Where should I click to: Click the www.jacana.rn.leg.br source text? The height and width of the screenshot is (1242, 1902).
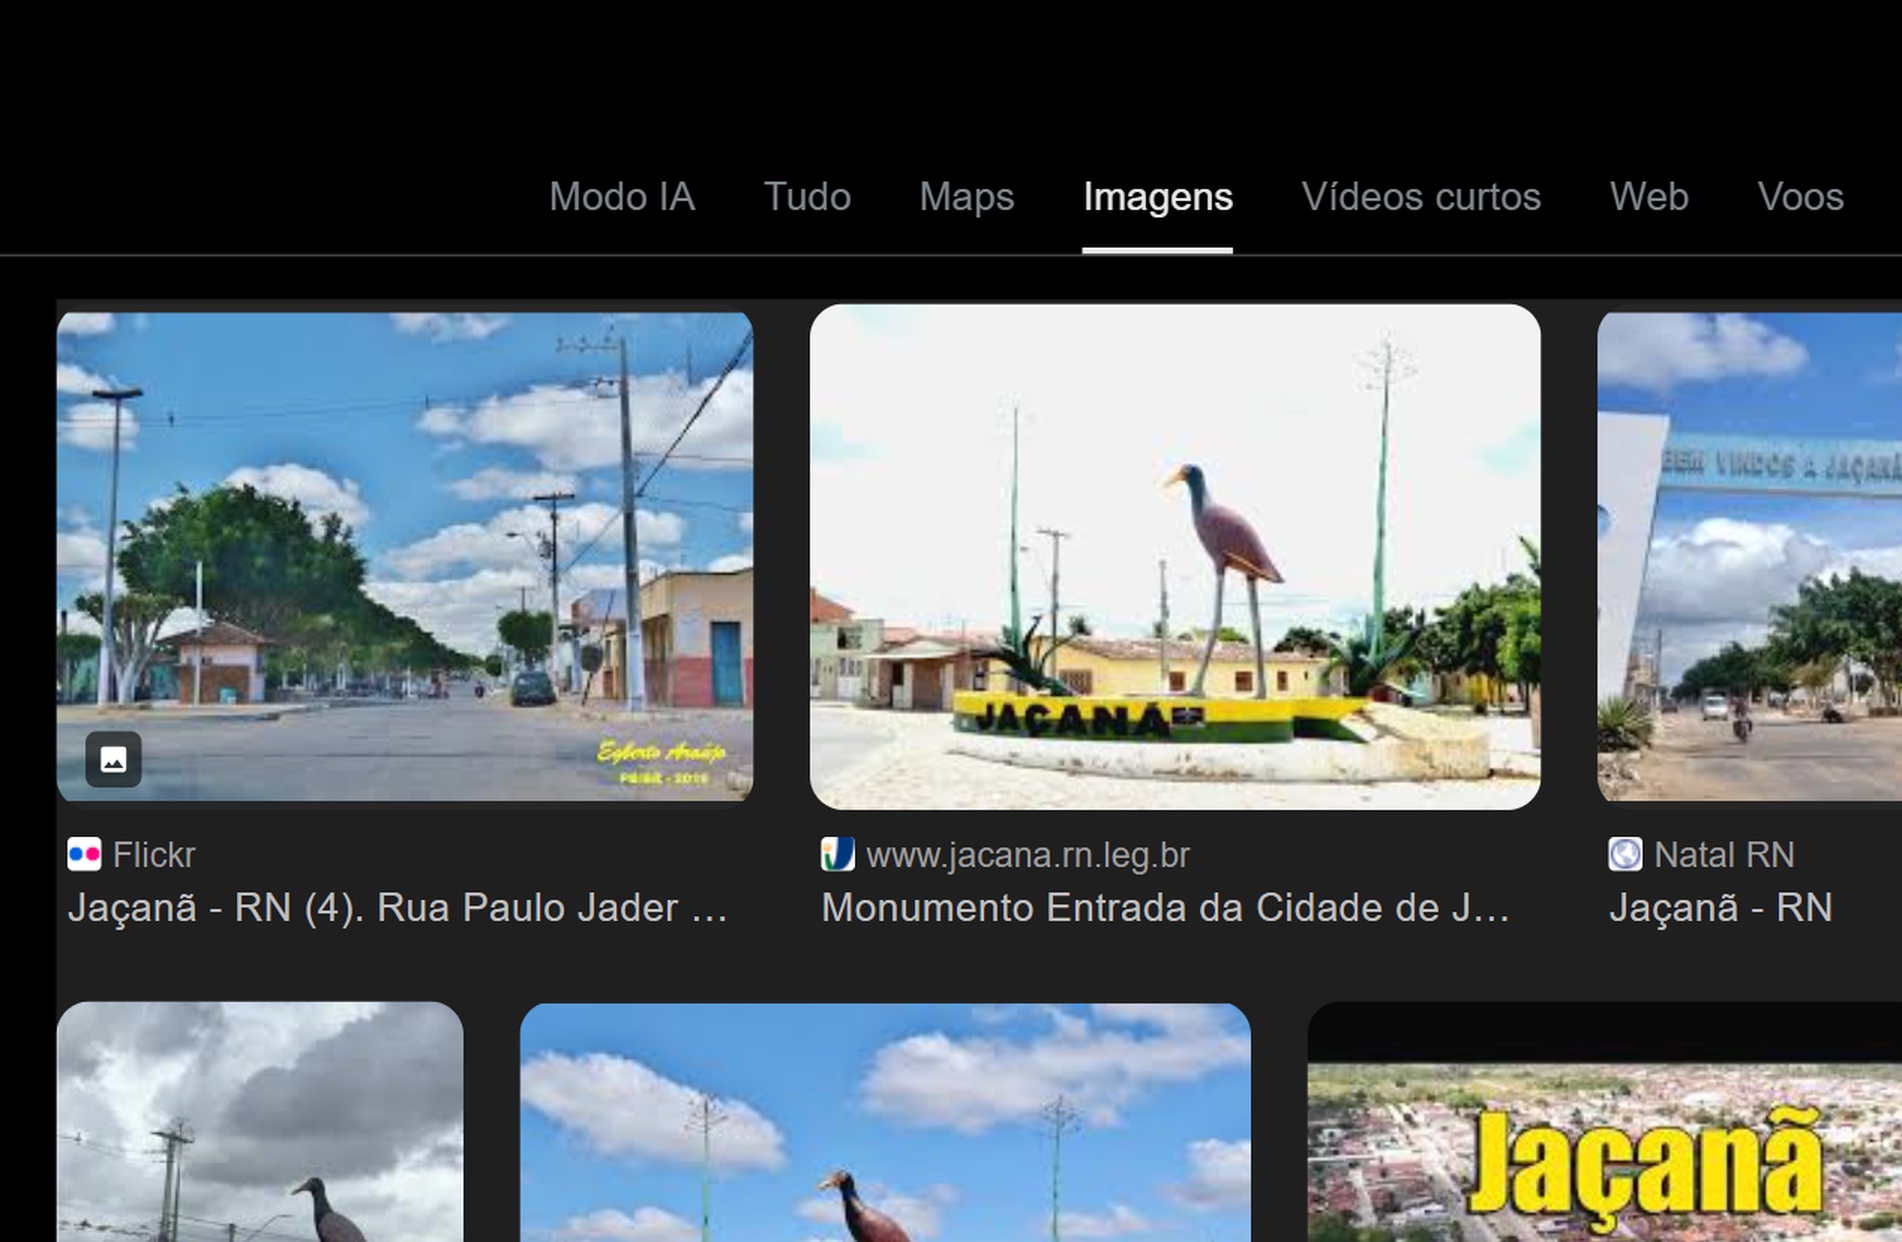pyautogui.click(x=1027, y=855)
